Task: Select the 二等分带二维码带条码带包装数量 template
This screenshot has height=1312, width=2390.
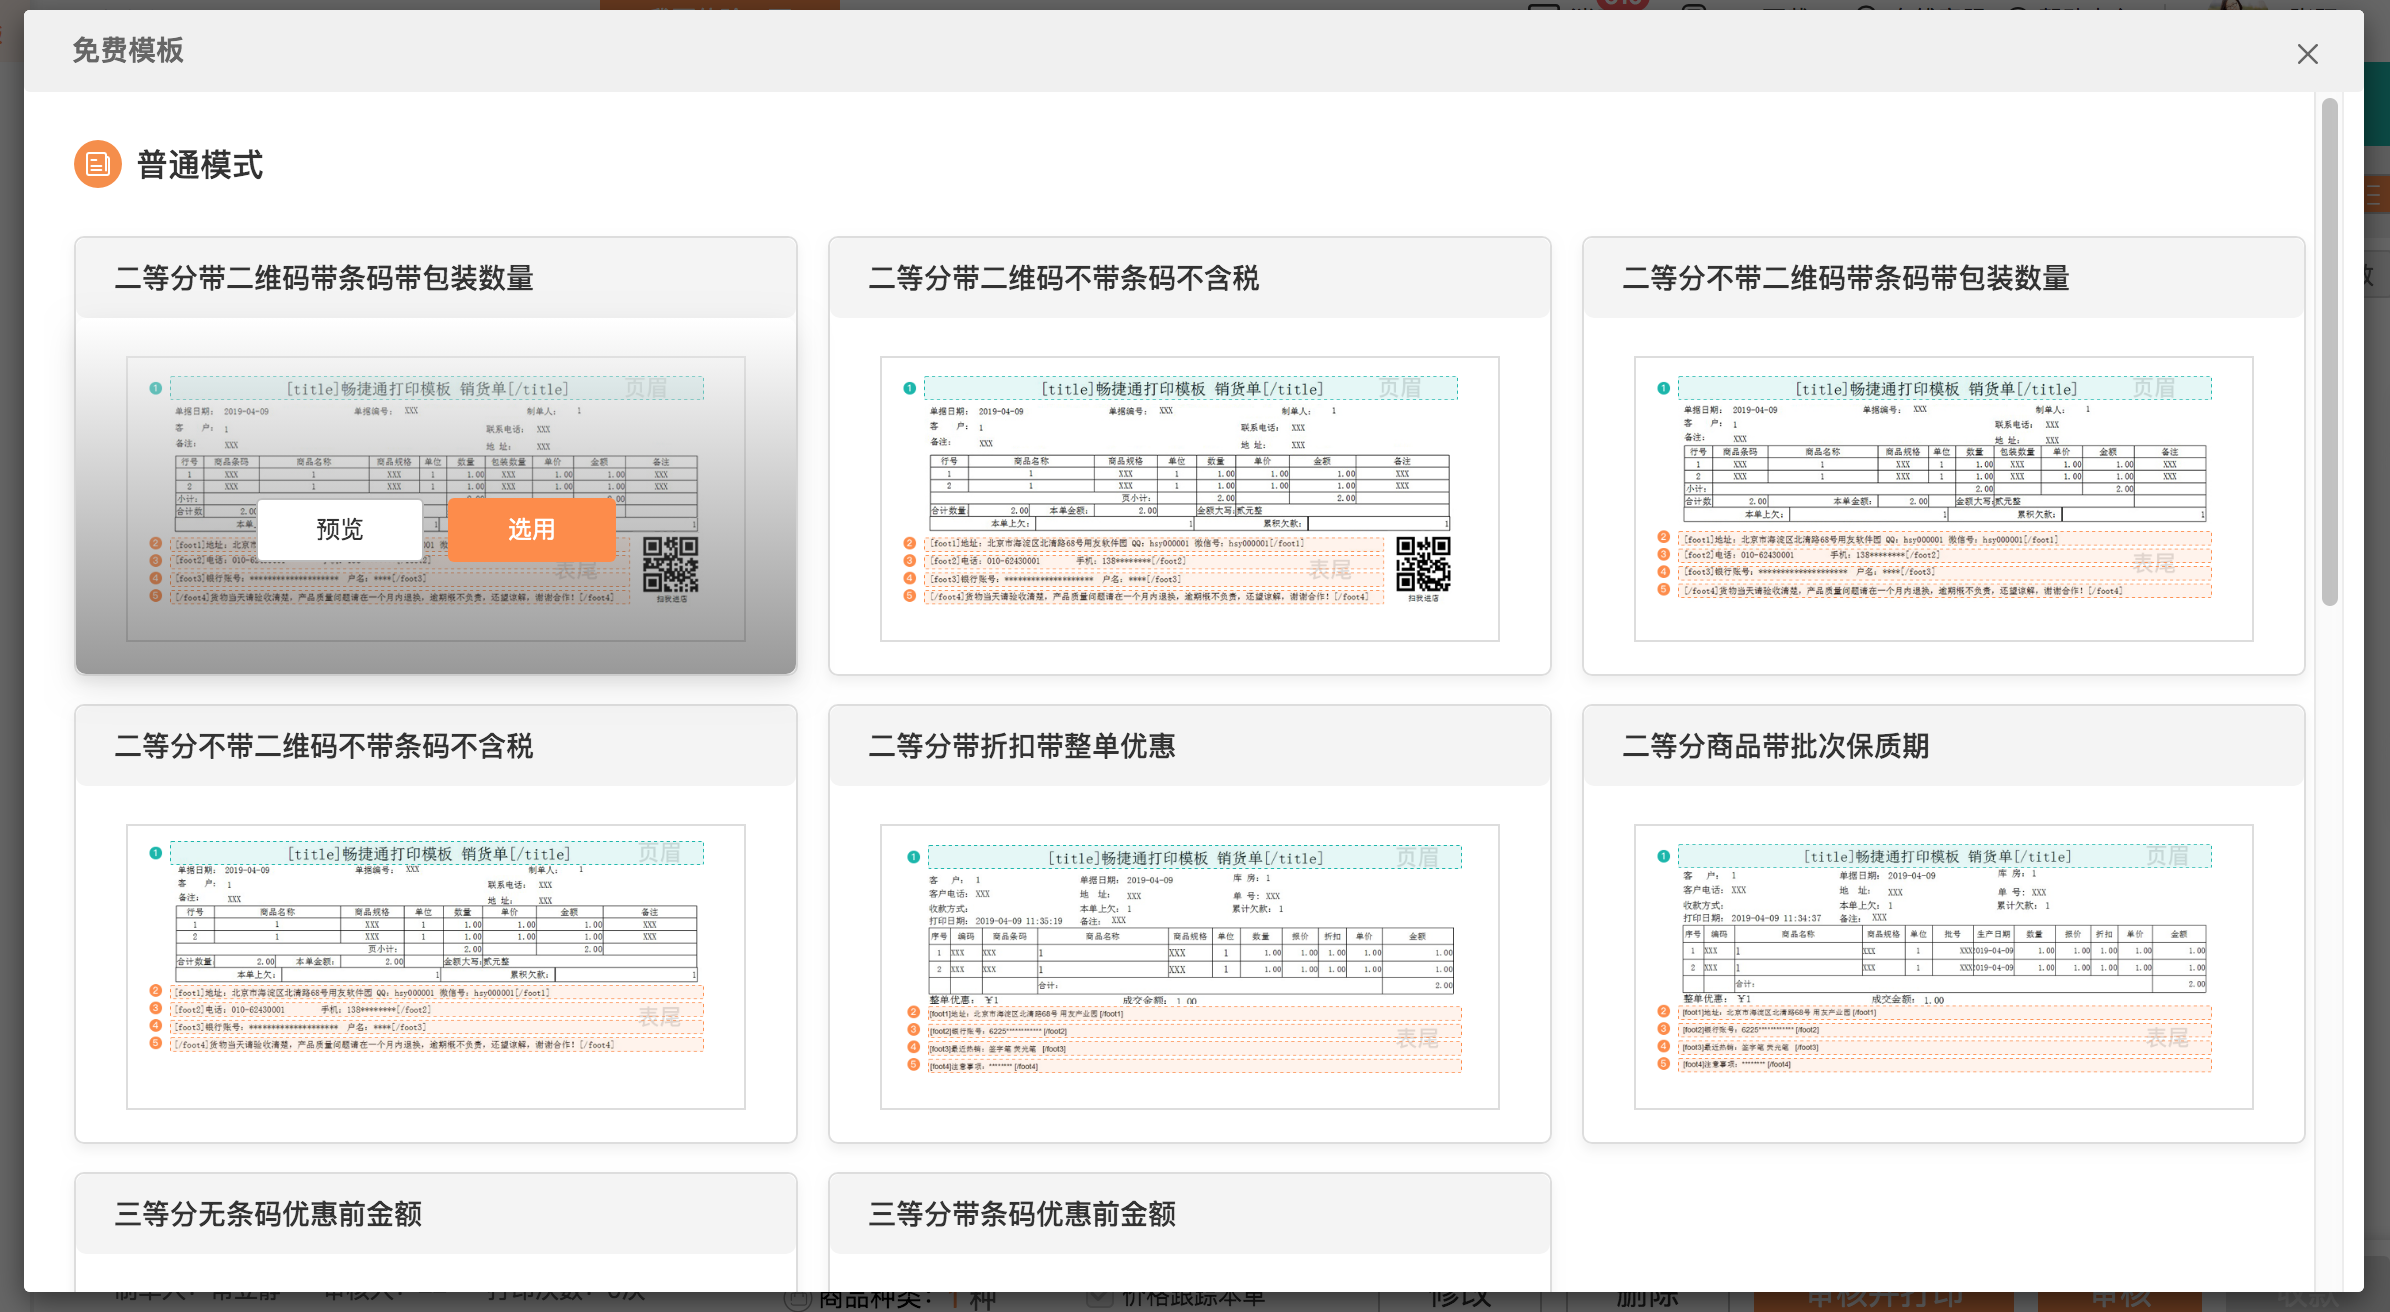Action: click(530, 528)
